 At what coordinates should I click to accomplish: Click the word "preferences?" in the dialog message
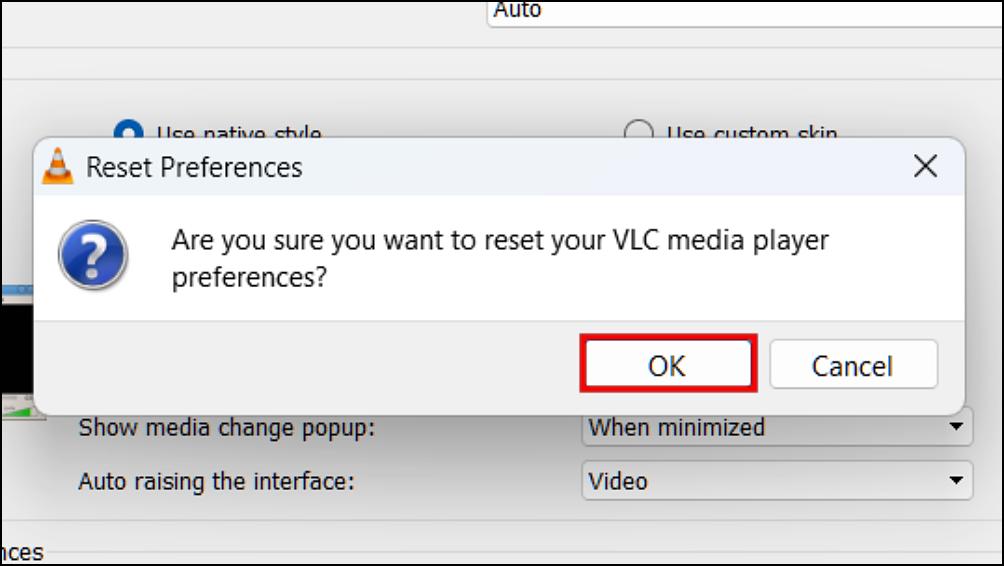tap(249, 278)
